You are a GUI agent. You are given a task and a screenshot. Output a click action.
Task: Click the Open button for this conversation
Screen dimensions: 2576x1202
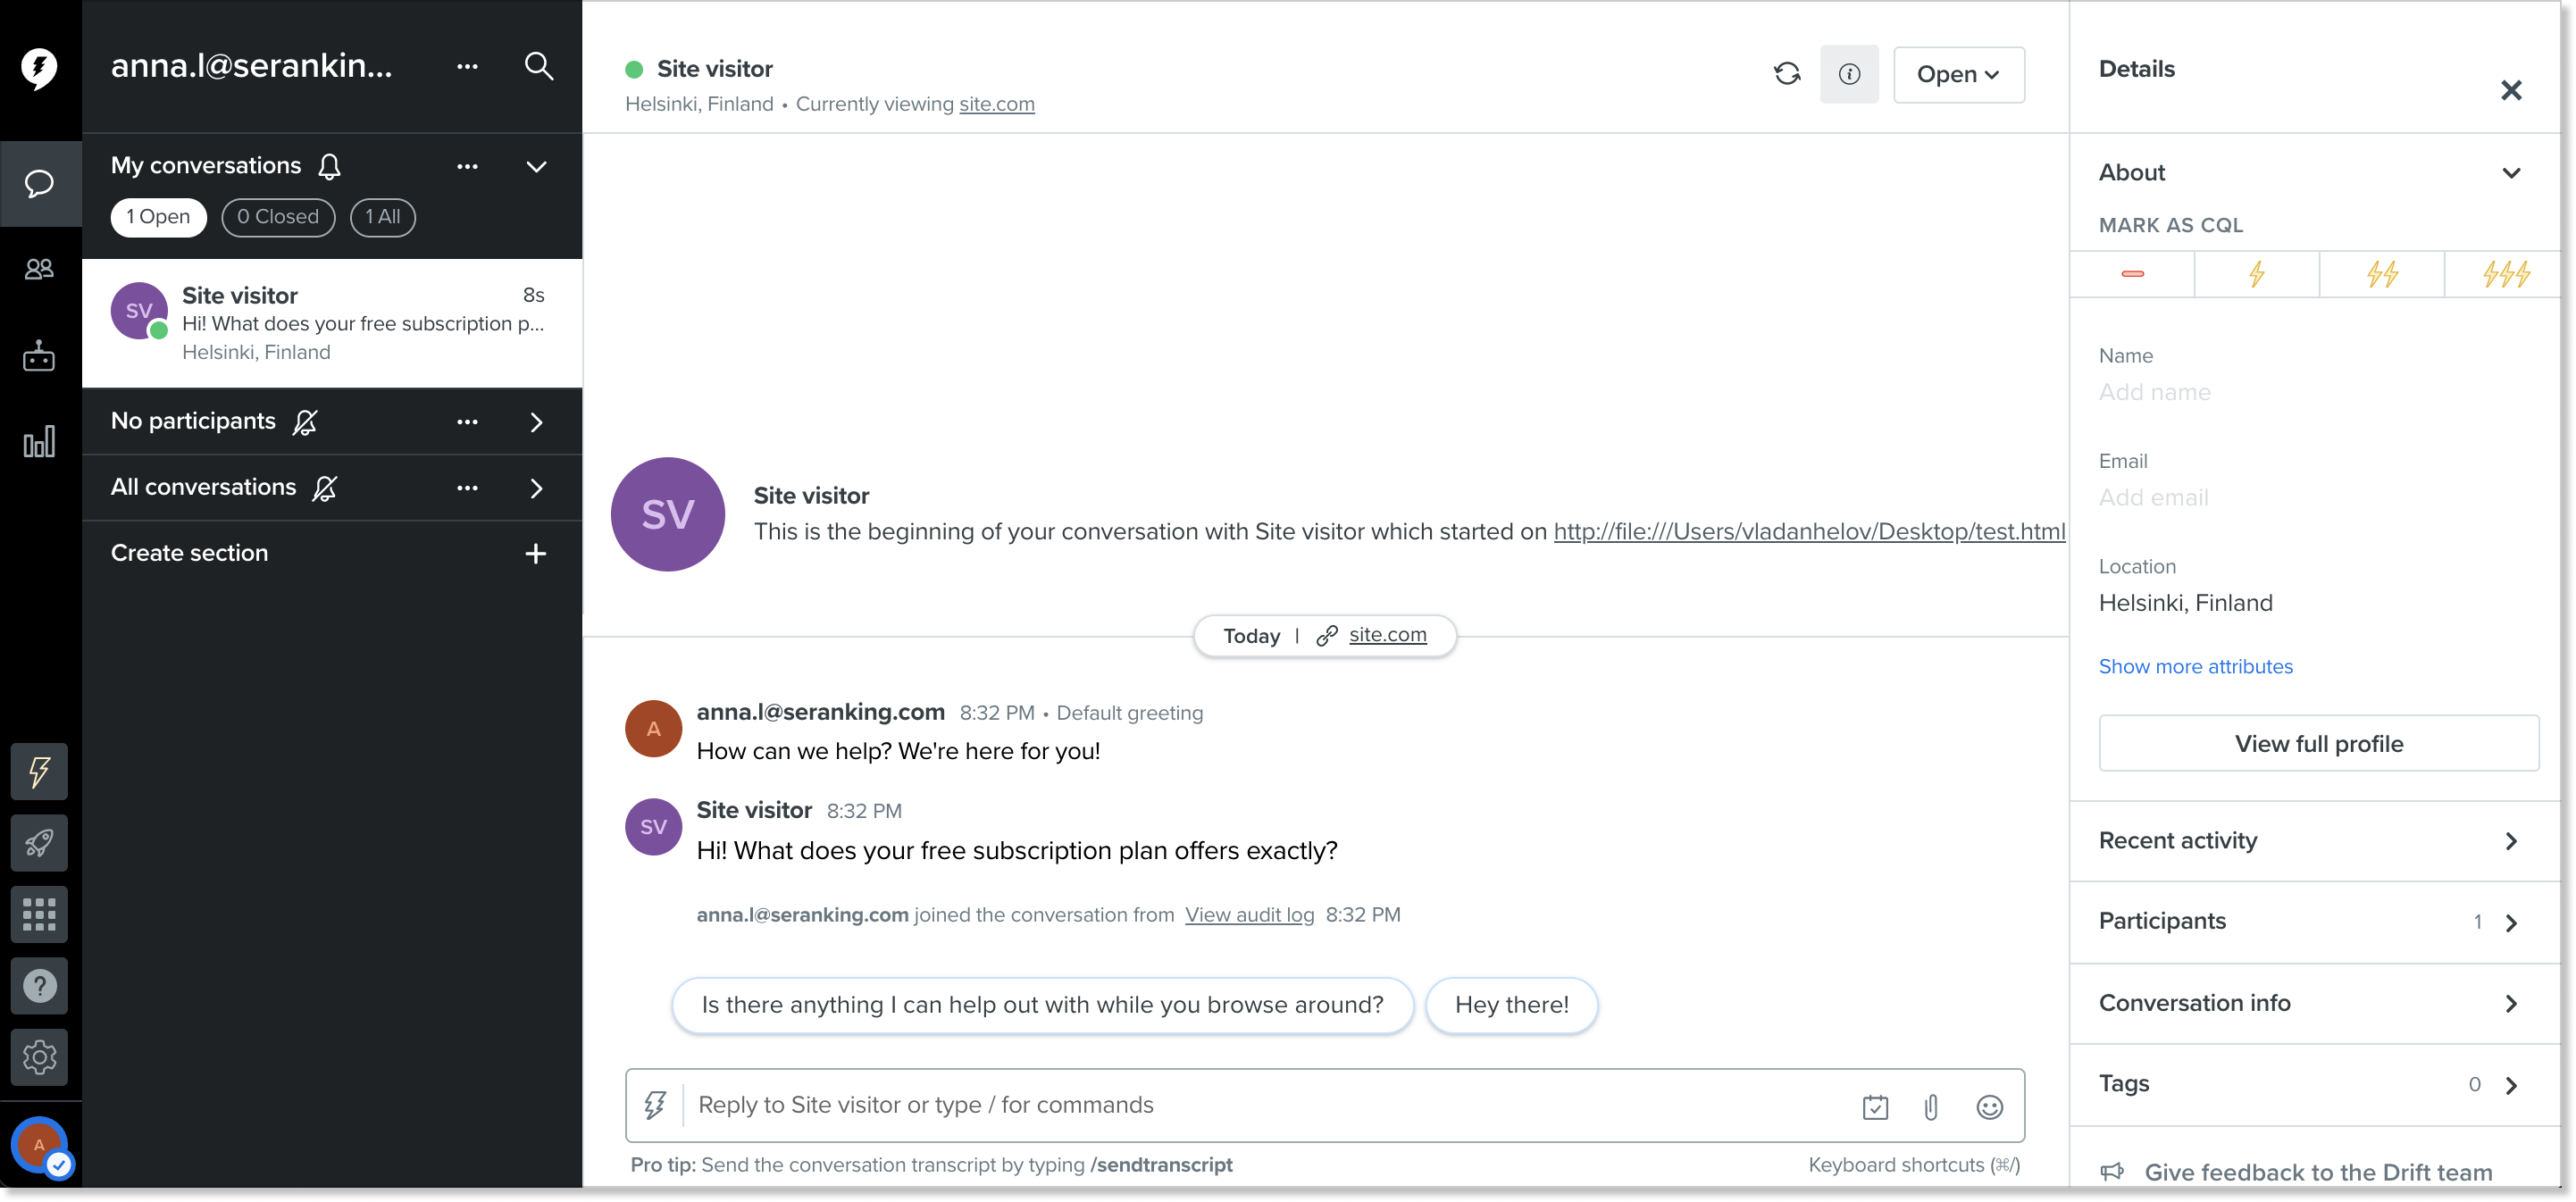(1958, 72)
